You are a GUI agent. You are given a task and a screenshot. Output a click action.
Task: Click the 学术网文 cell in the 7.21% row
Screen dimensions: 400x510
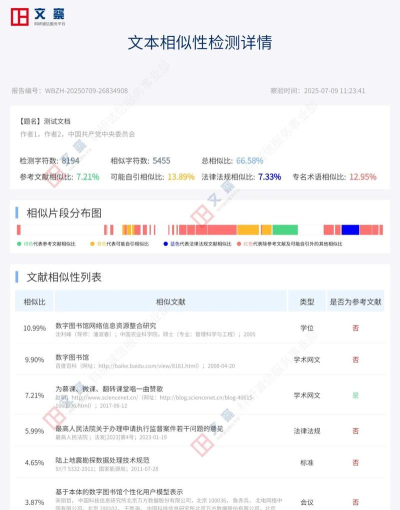click(307, 395)
